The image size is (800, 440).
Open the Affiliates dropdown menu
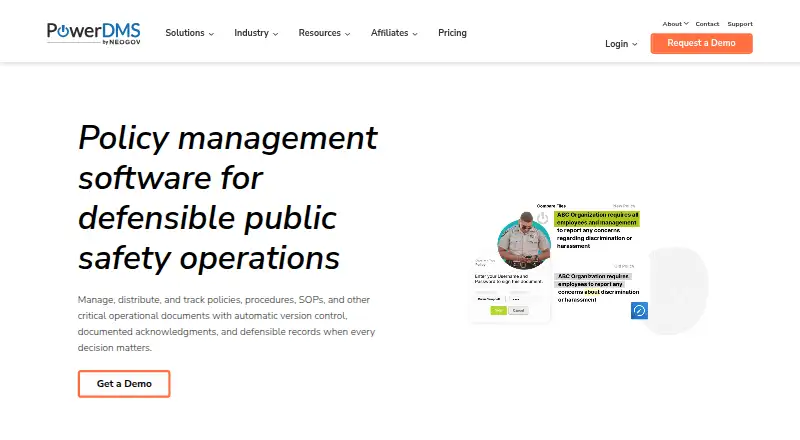point(394,33)
